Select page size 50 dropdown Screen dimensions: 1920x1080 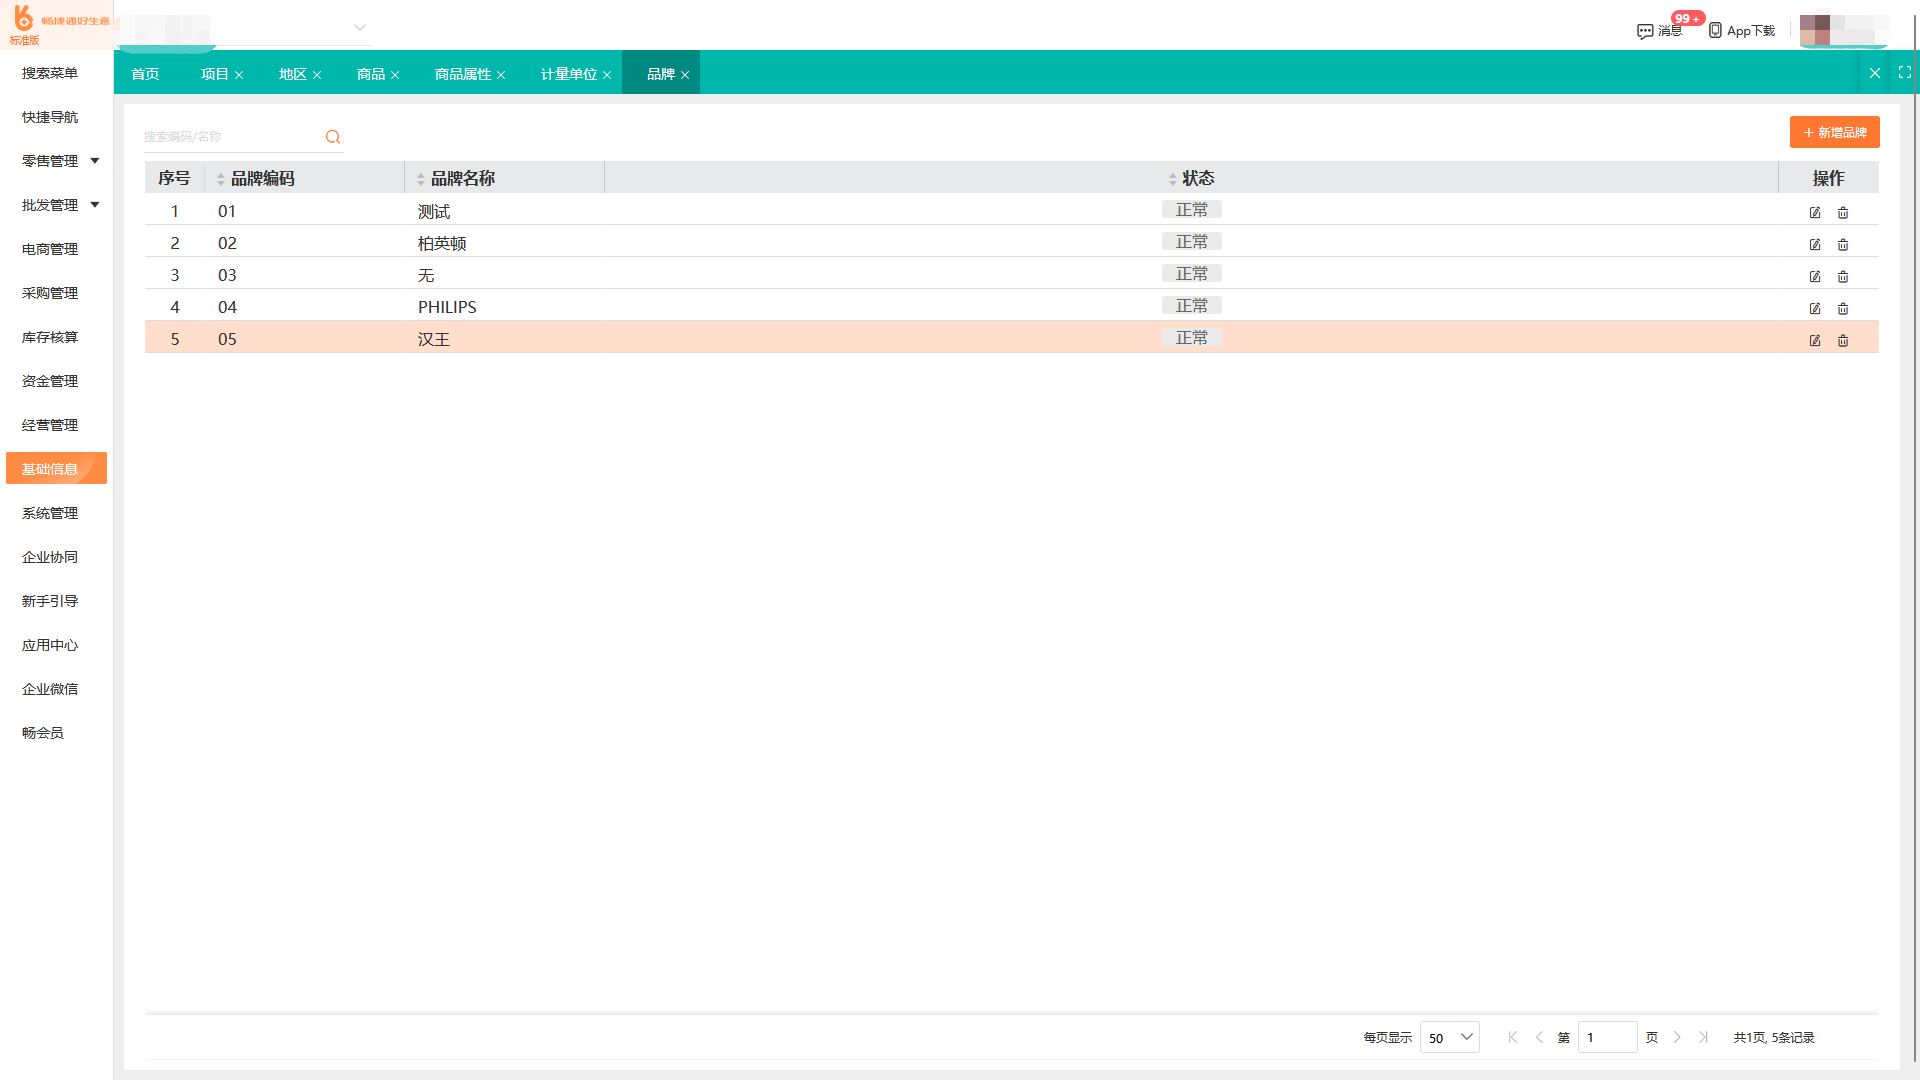coord(1449,1038)
